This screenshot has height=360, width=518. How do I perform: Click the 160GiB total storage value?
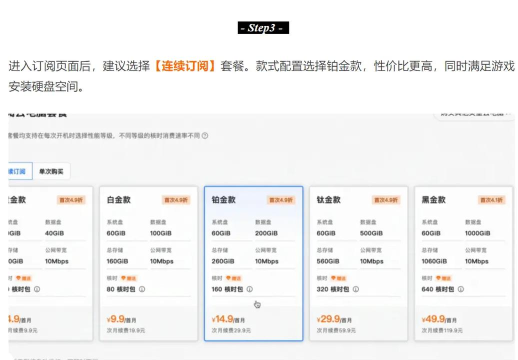pos(117,261)
